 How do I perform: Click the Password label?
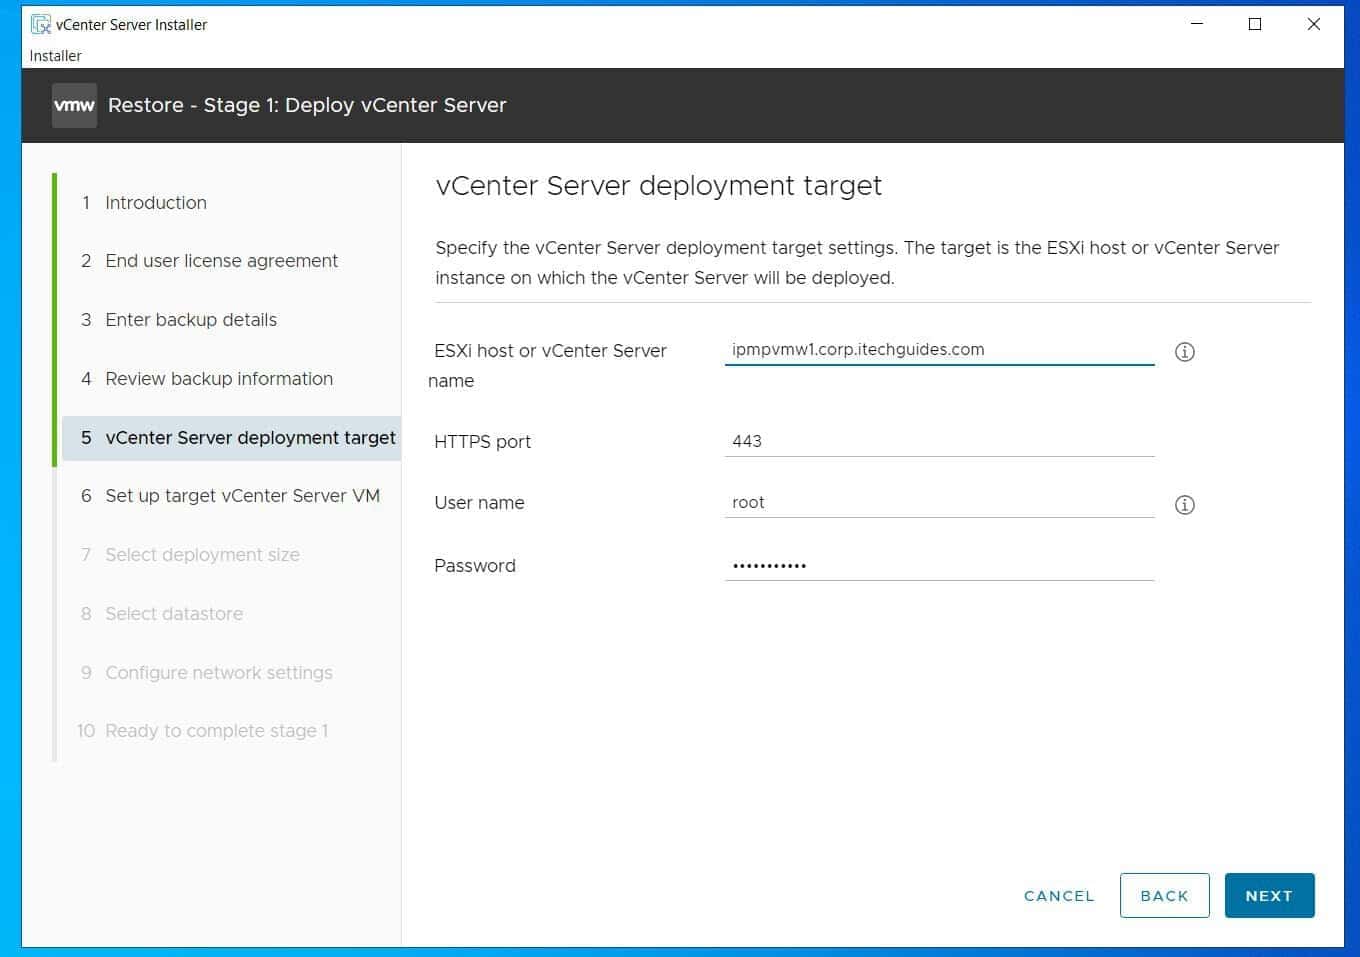click(475, 566)
